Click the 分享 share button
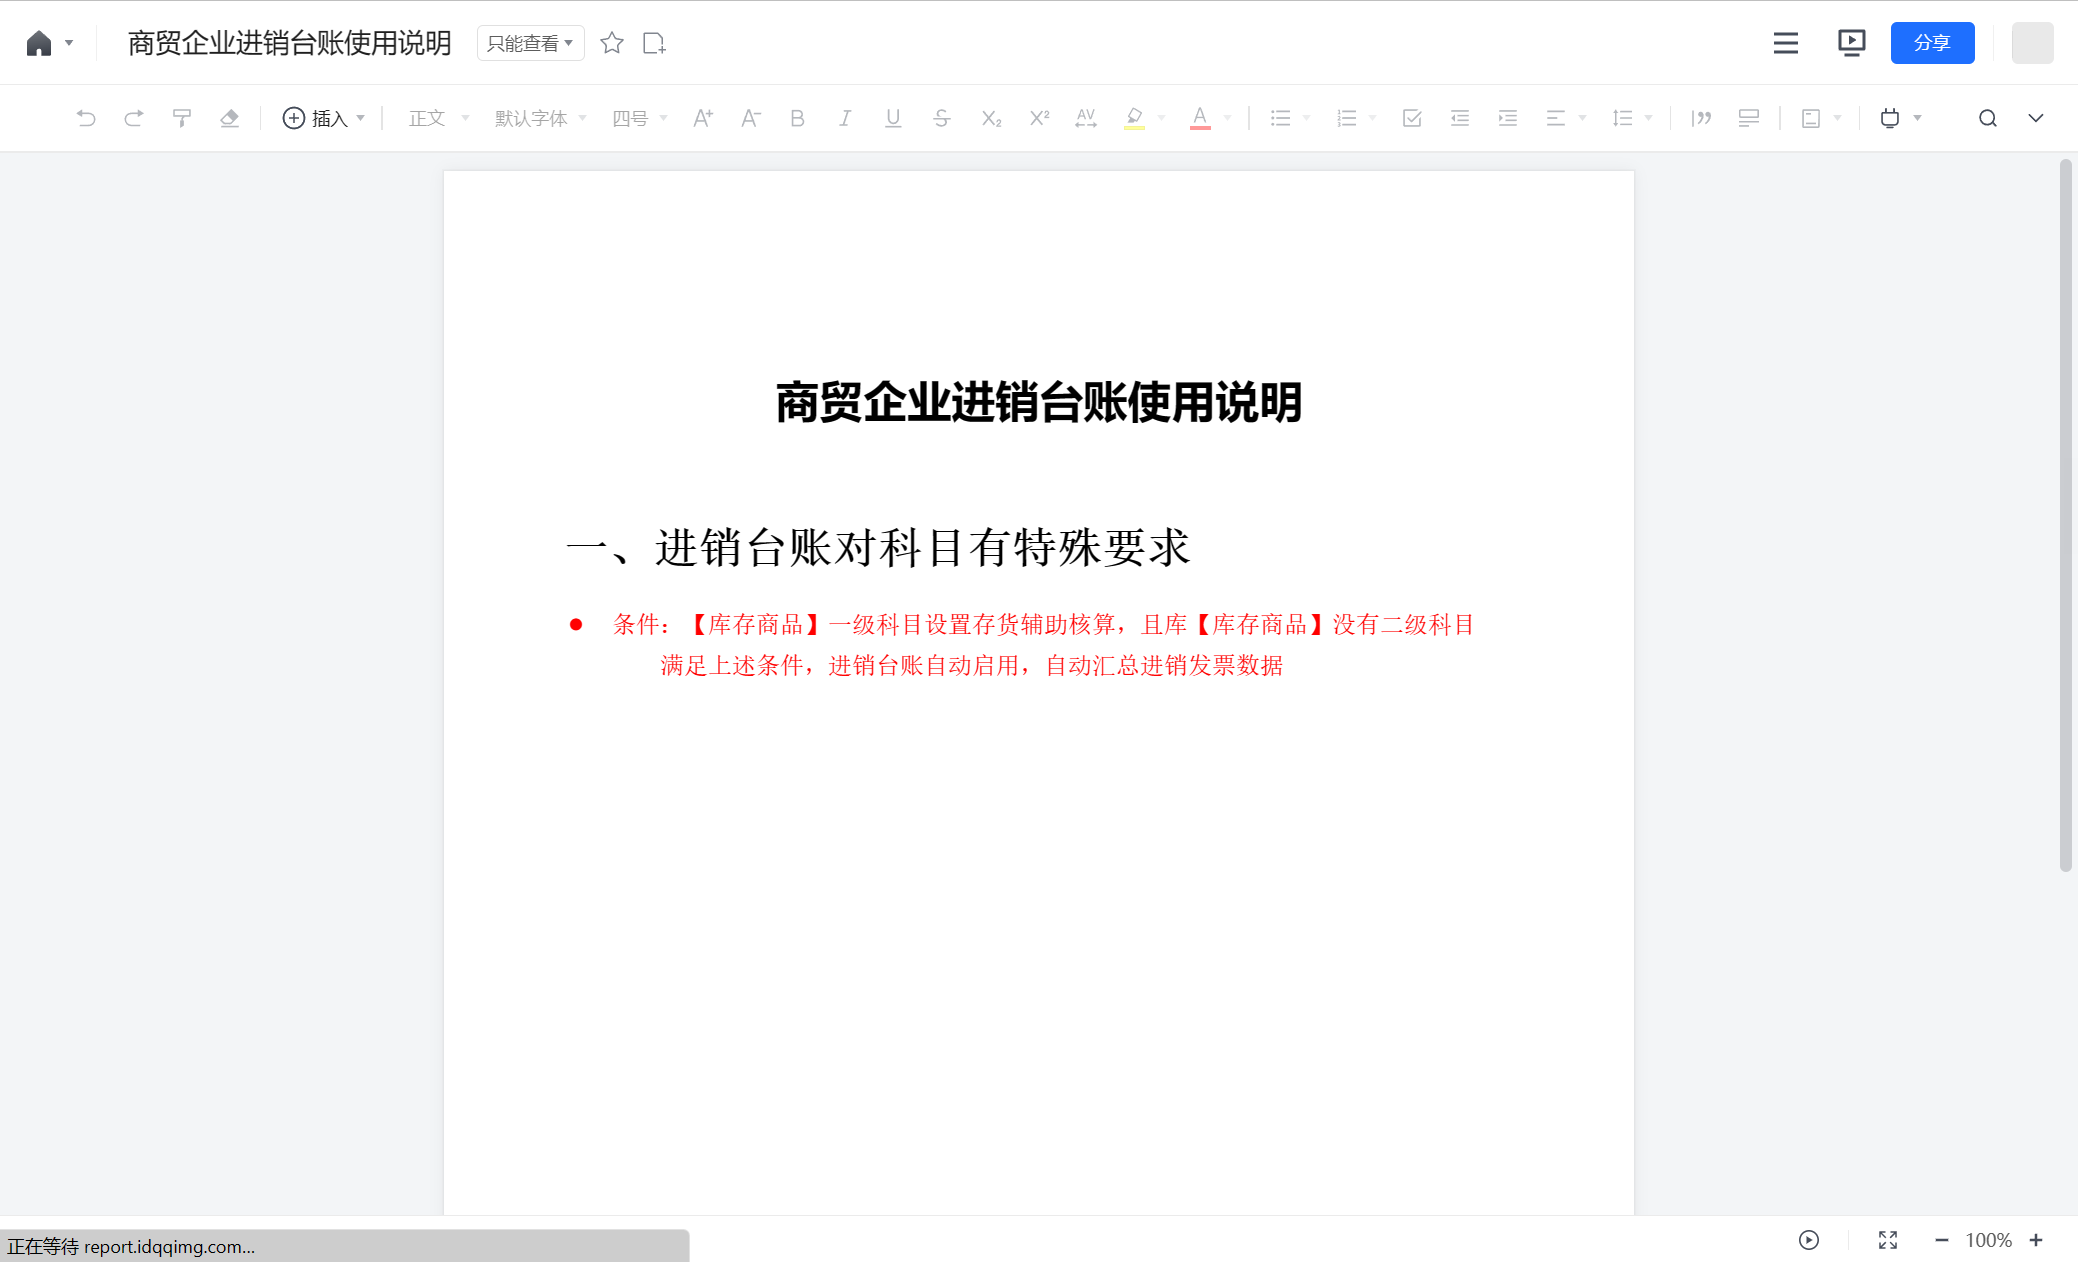 point(1933,43)
